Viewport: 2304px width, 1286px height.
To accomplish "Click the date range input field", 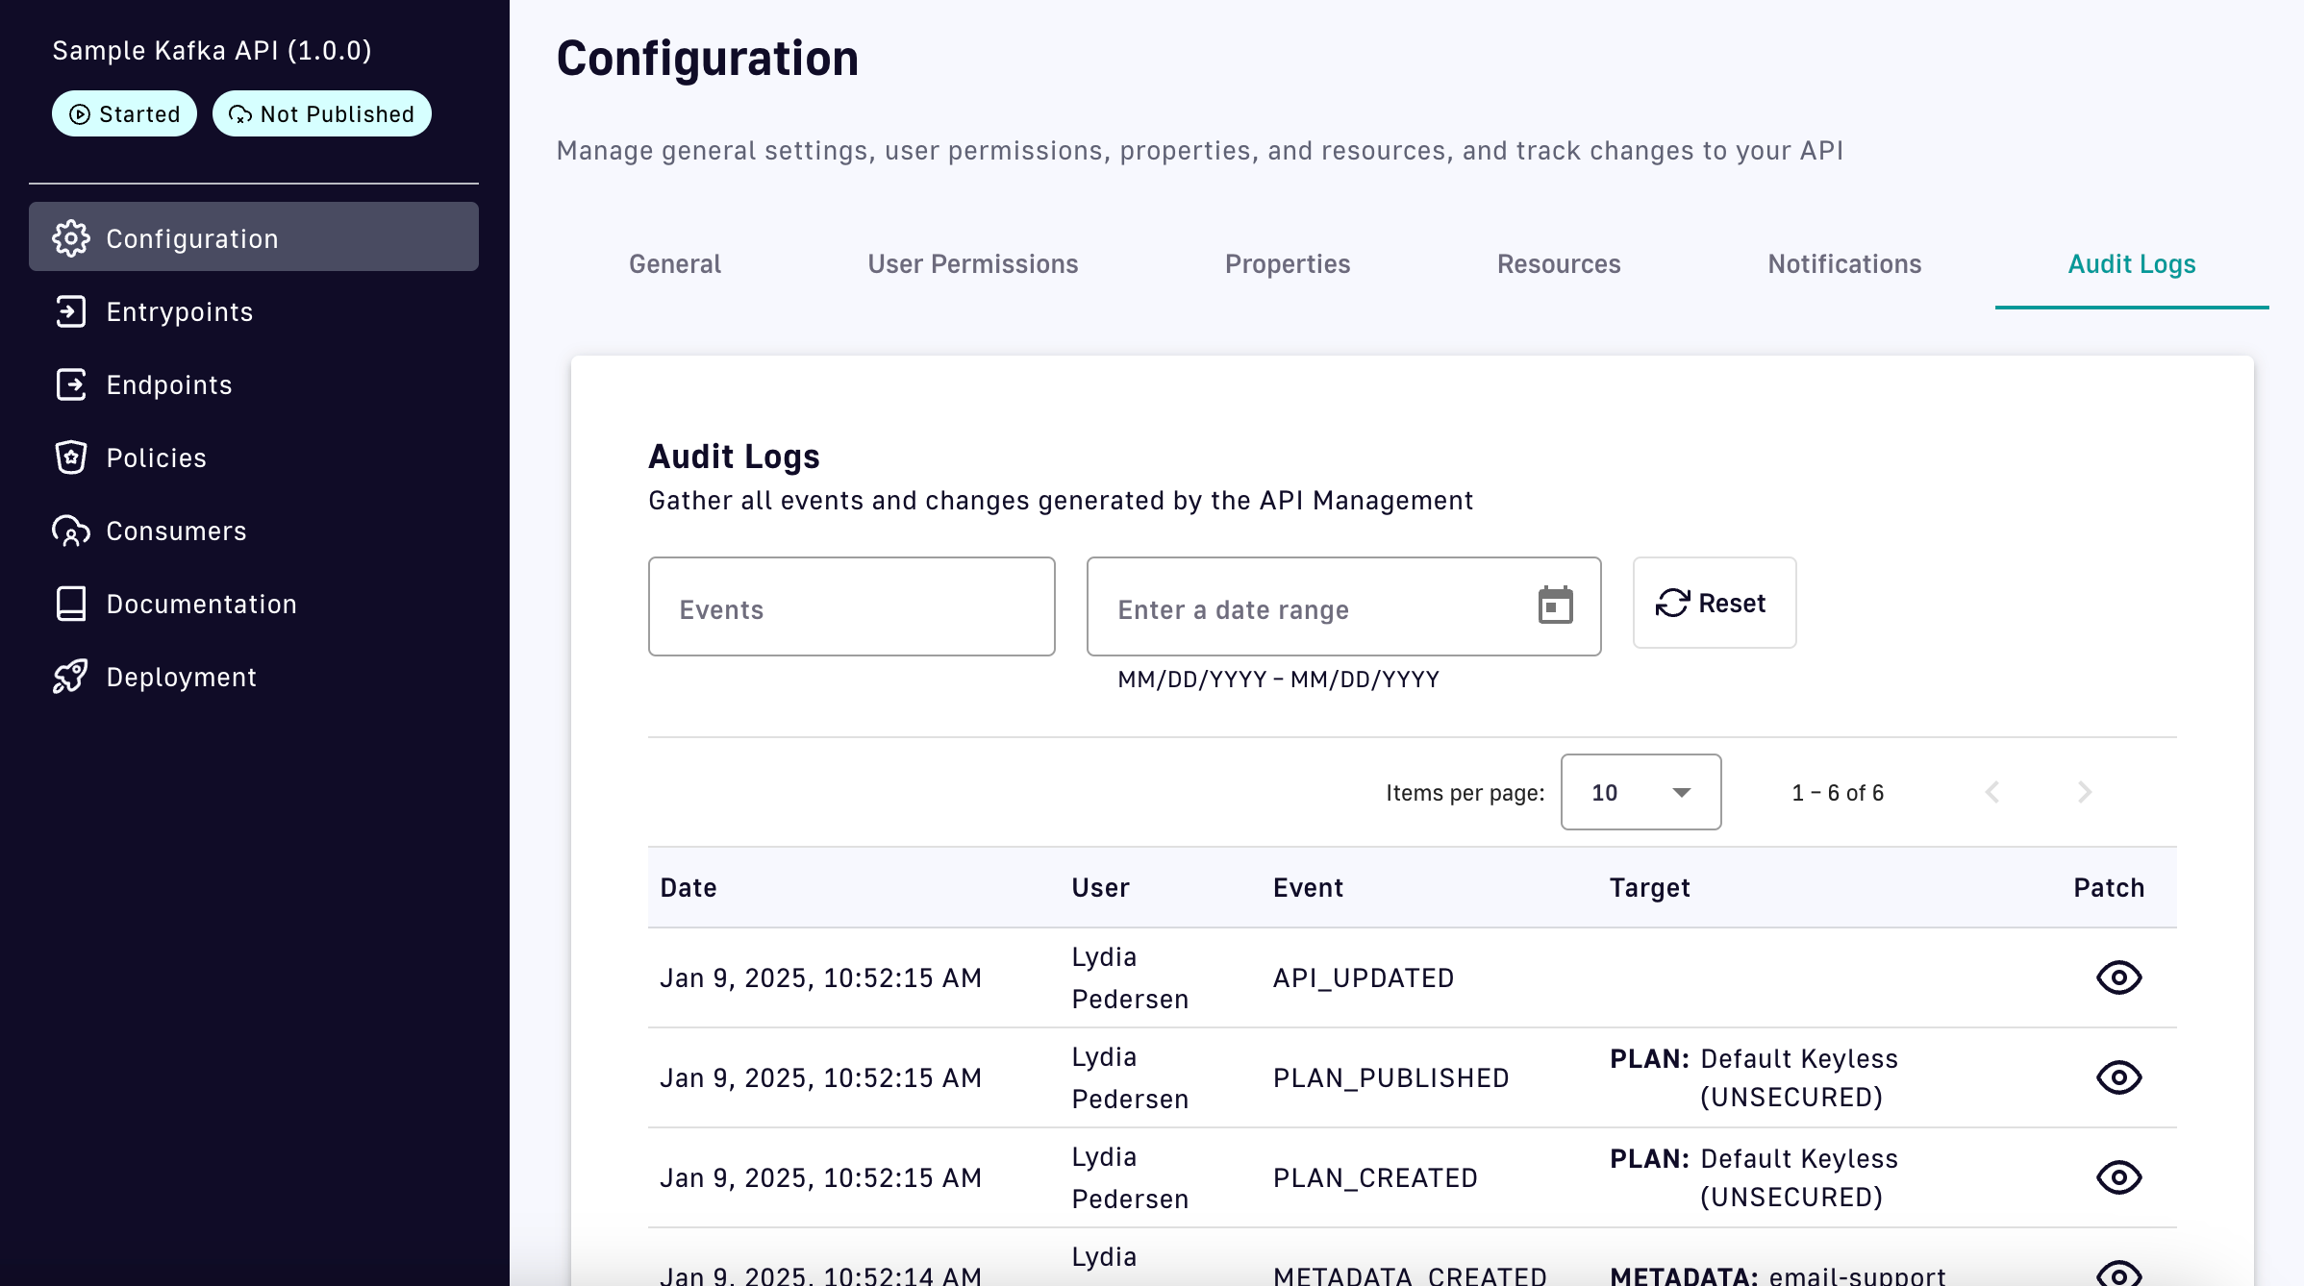I will (1310, 608).
